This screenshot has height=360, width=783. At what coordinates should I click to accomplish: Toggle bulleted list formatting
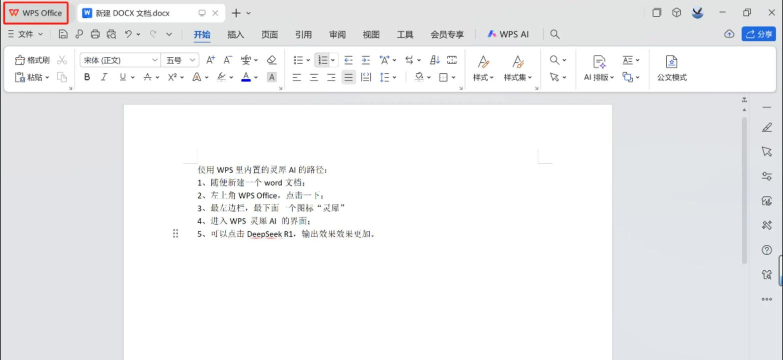tap(298, 60)
